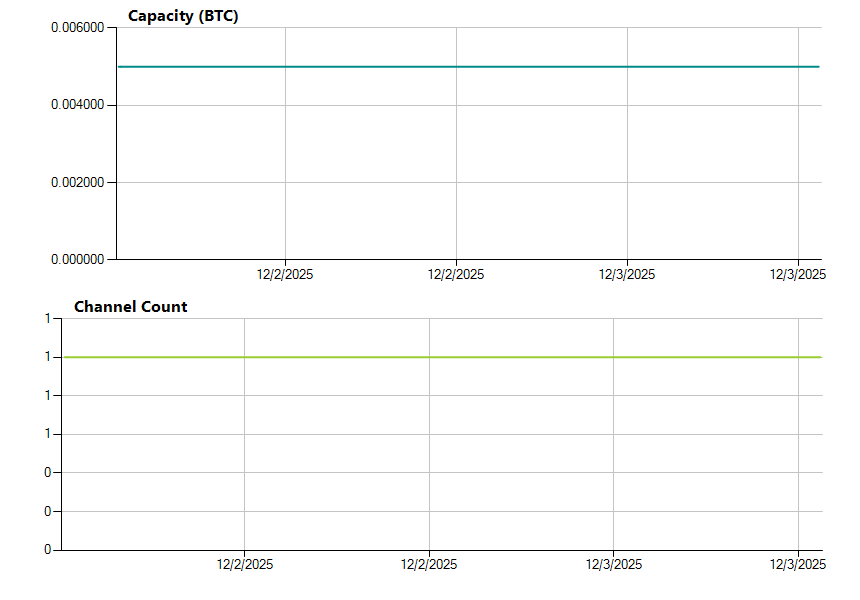
Task: Click first 12/2/2025 label under Capacity chart
Action: point(285,274)
